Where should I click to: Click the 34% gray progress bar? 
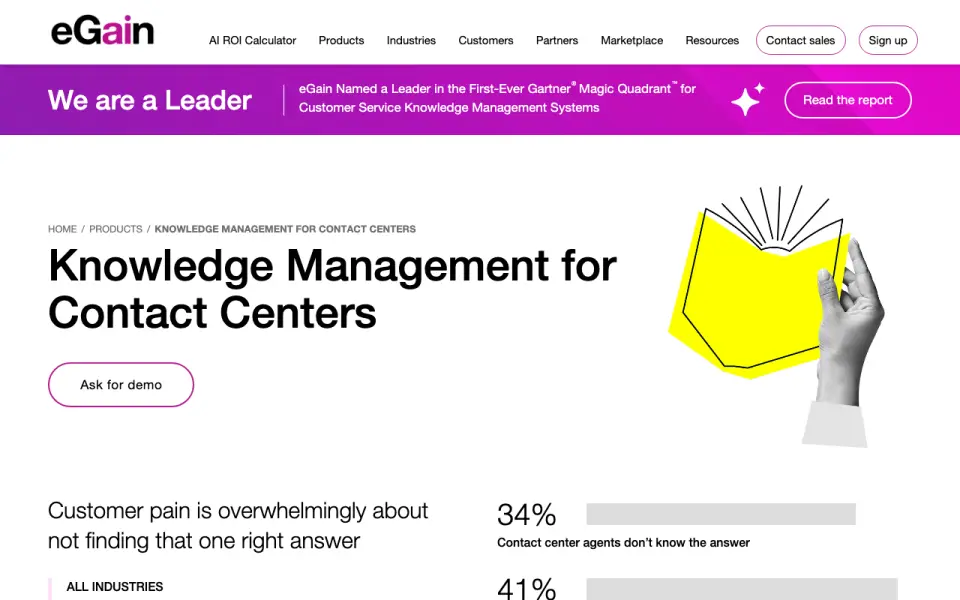pyautogui.click(x=721, y=514)
